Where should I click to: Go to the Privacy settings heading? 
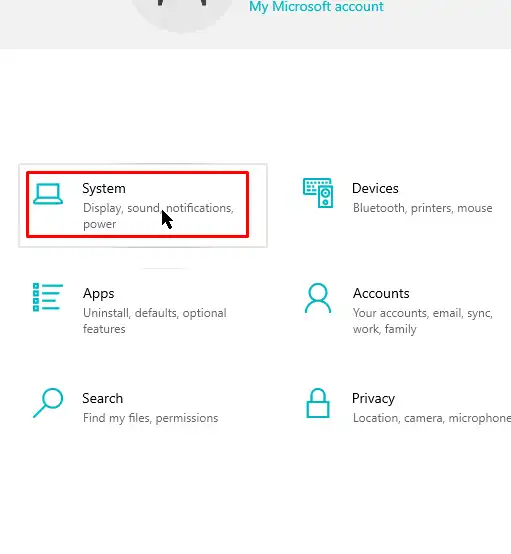pos(373,399)
